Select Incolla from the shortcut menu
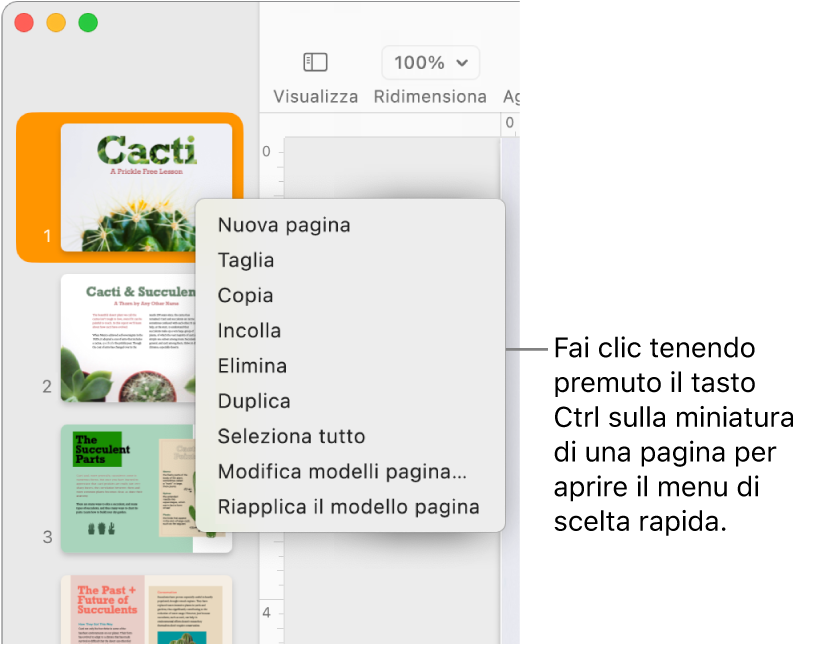Image resolution: width=814 pixels, height=646 pixels. [249, 330]
